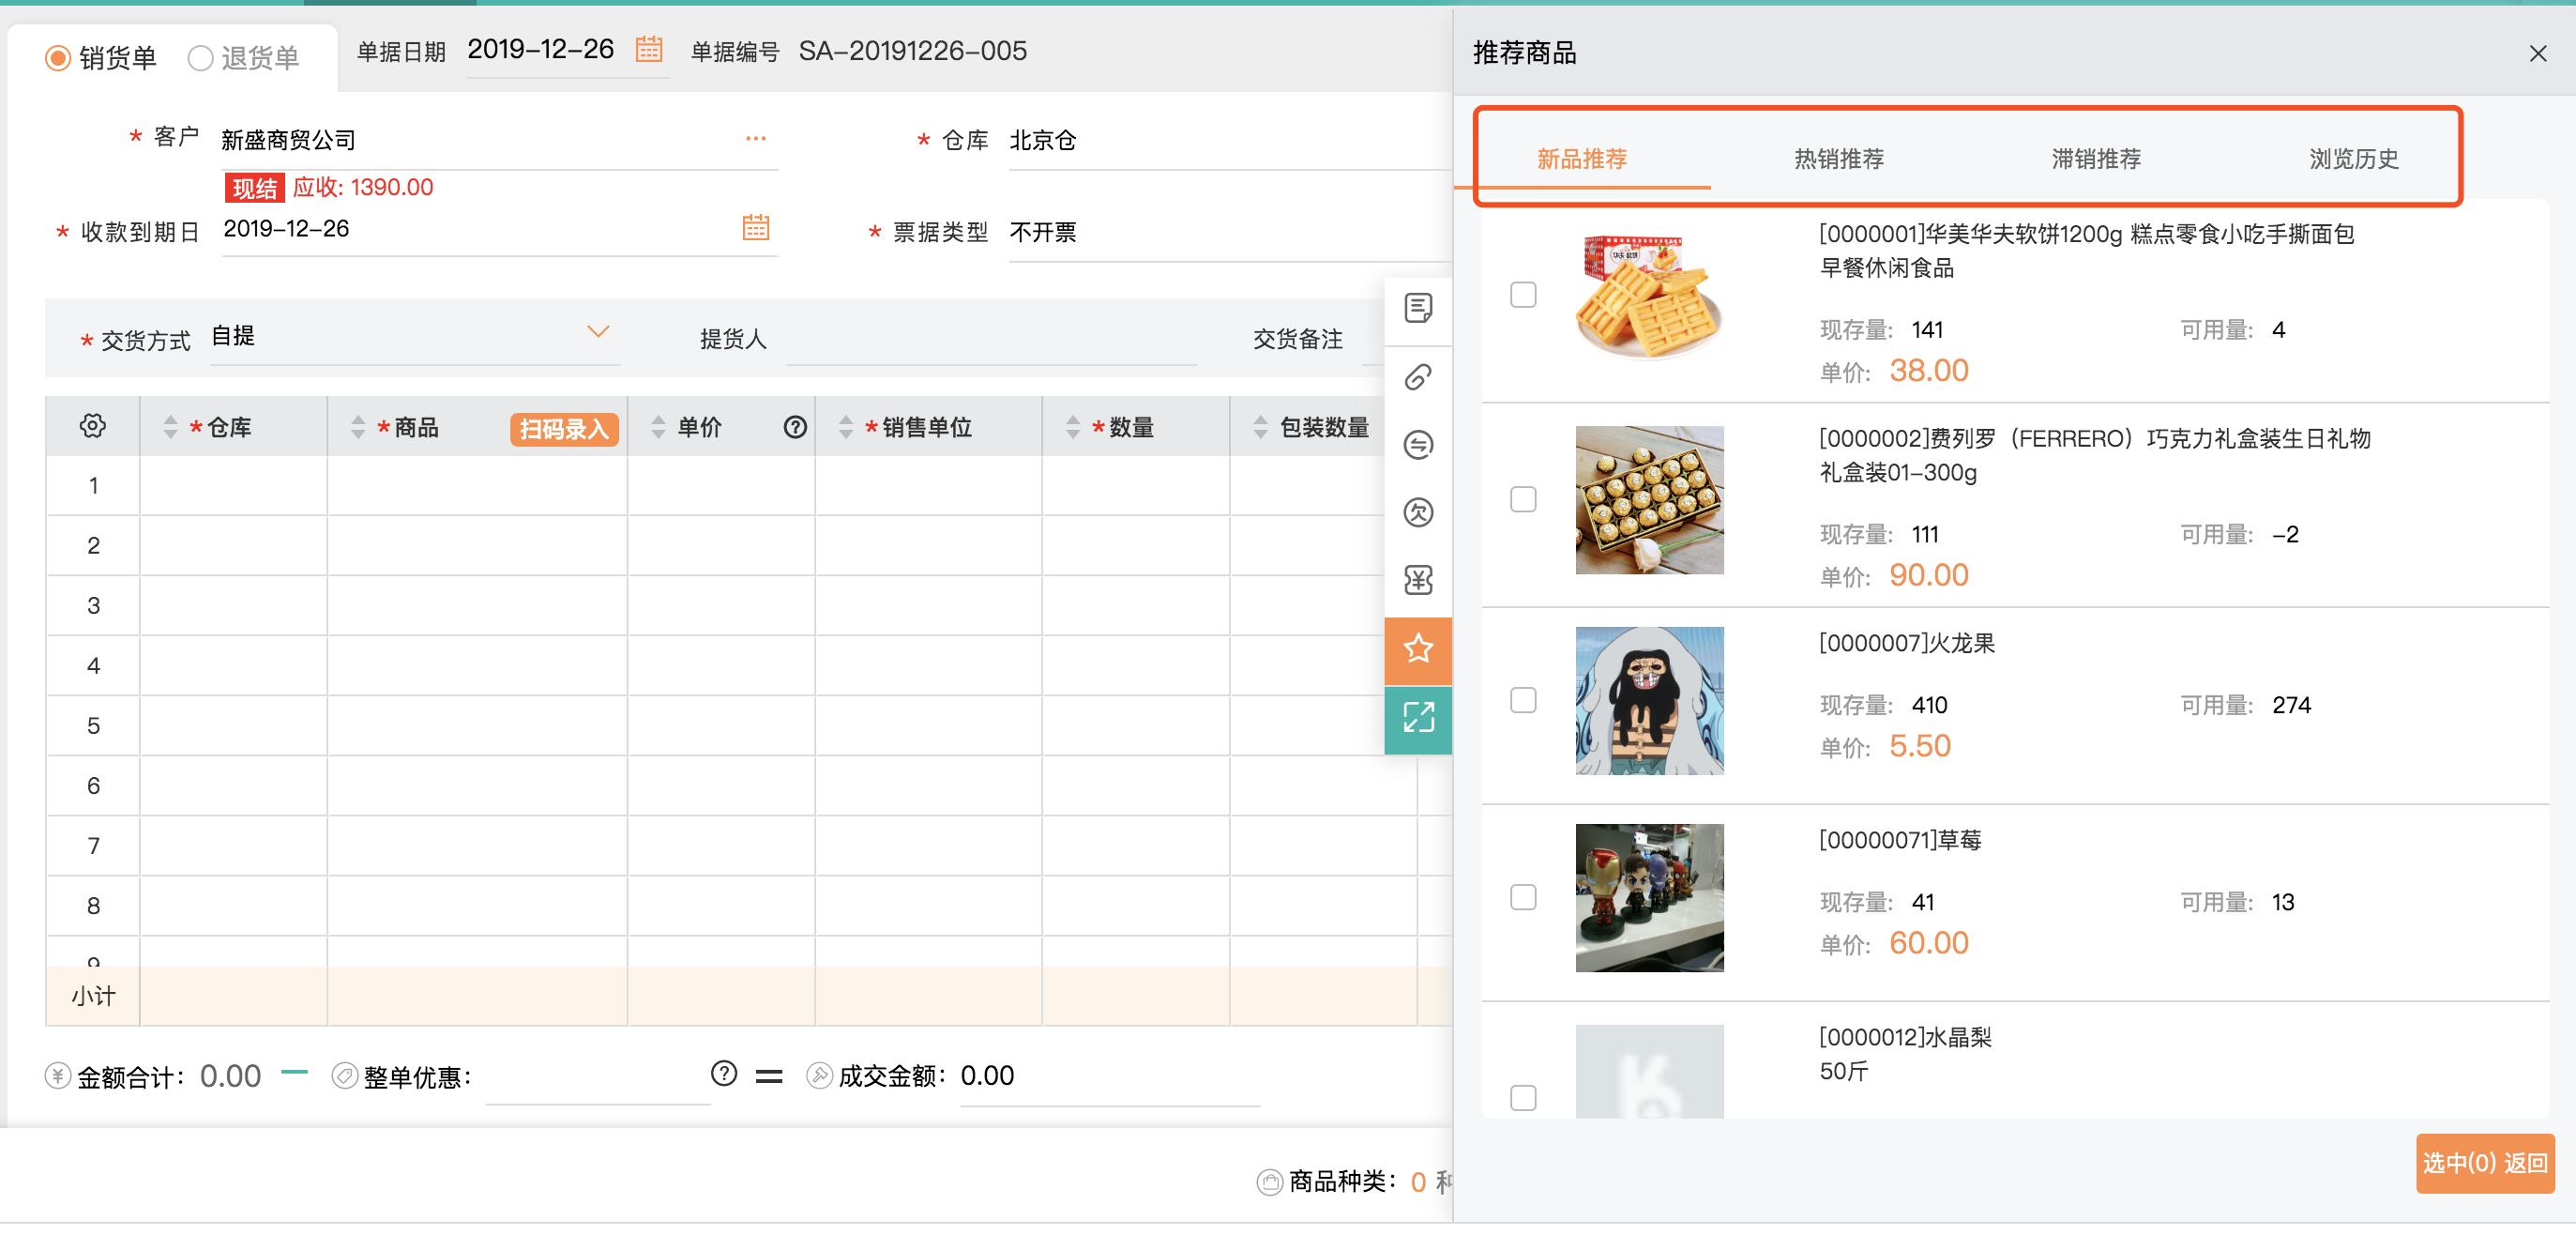Click the attachment/link icon on sidebar

tap(1417, 378)
